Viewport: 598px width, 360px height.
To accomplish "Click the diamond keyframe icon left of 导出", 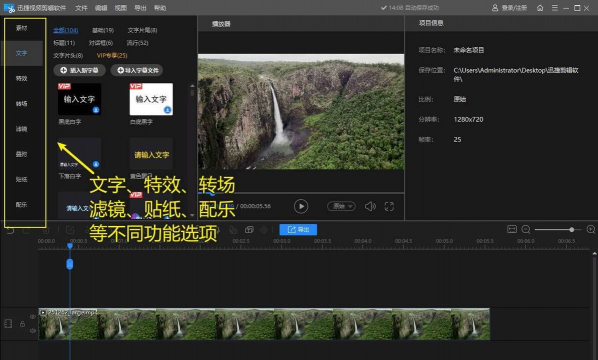I will 264,230.
